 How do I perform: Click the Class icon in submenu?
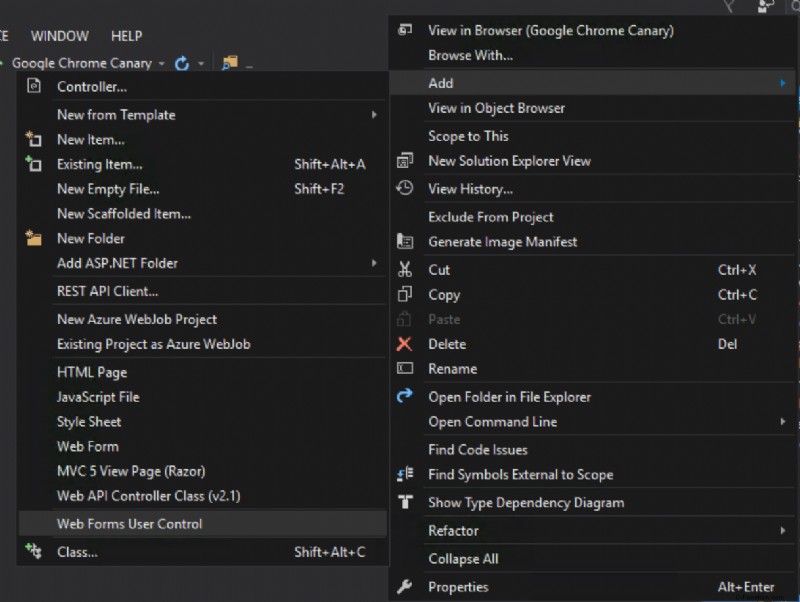coord(34,552)
